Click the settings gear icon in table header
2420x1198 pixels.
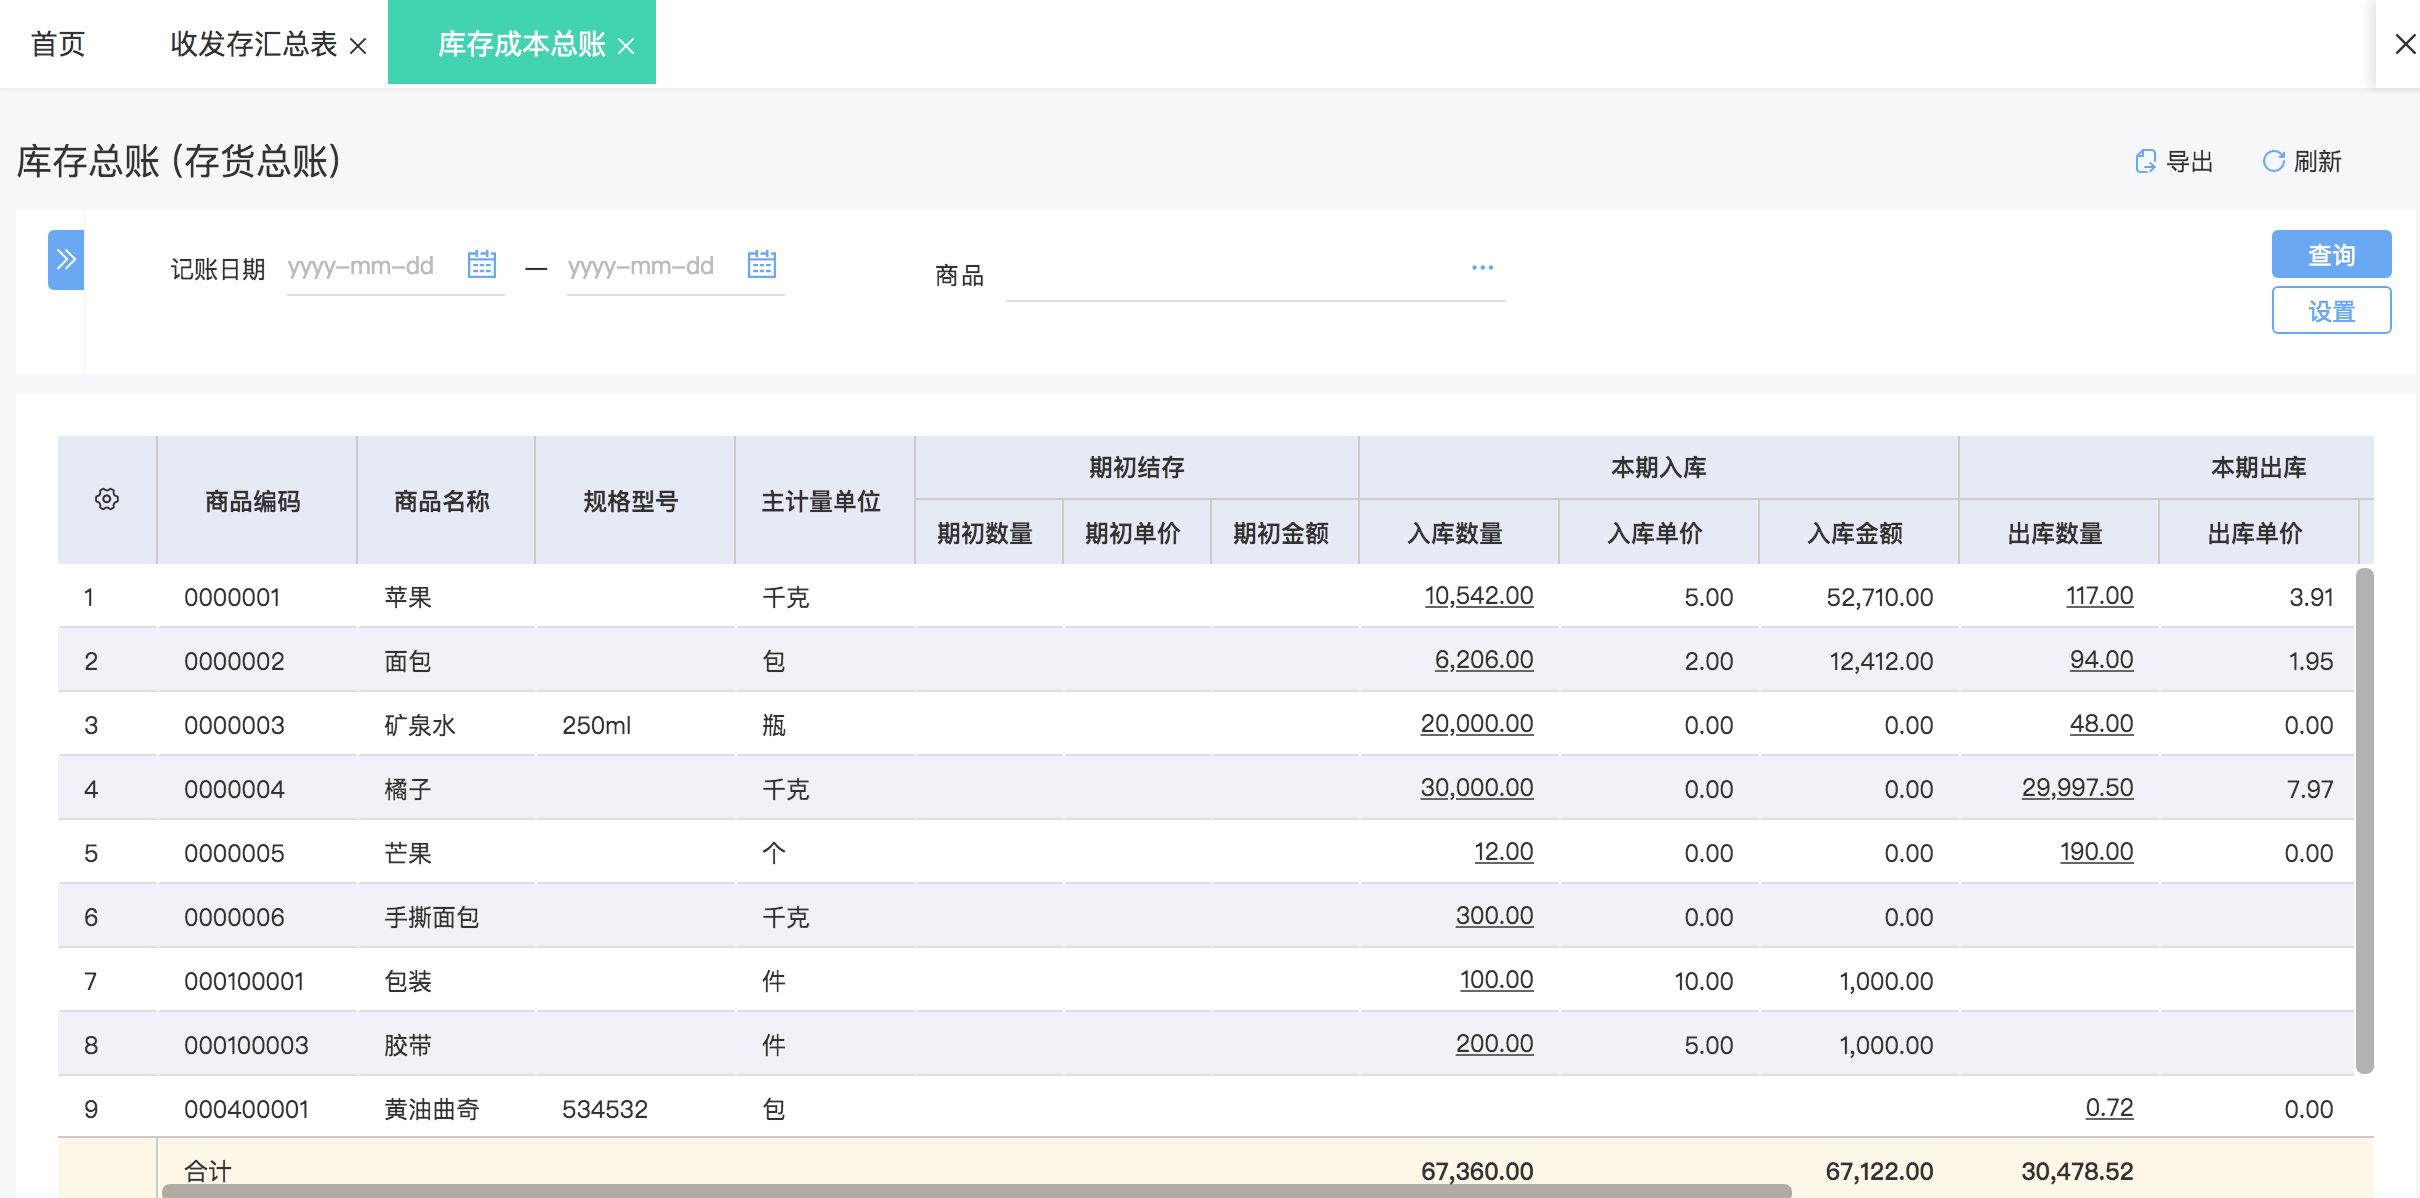tap(106, 497)
